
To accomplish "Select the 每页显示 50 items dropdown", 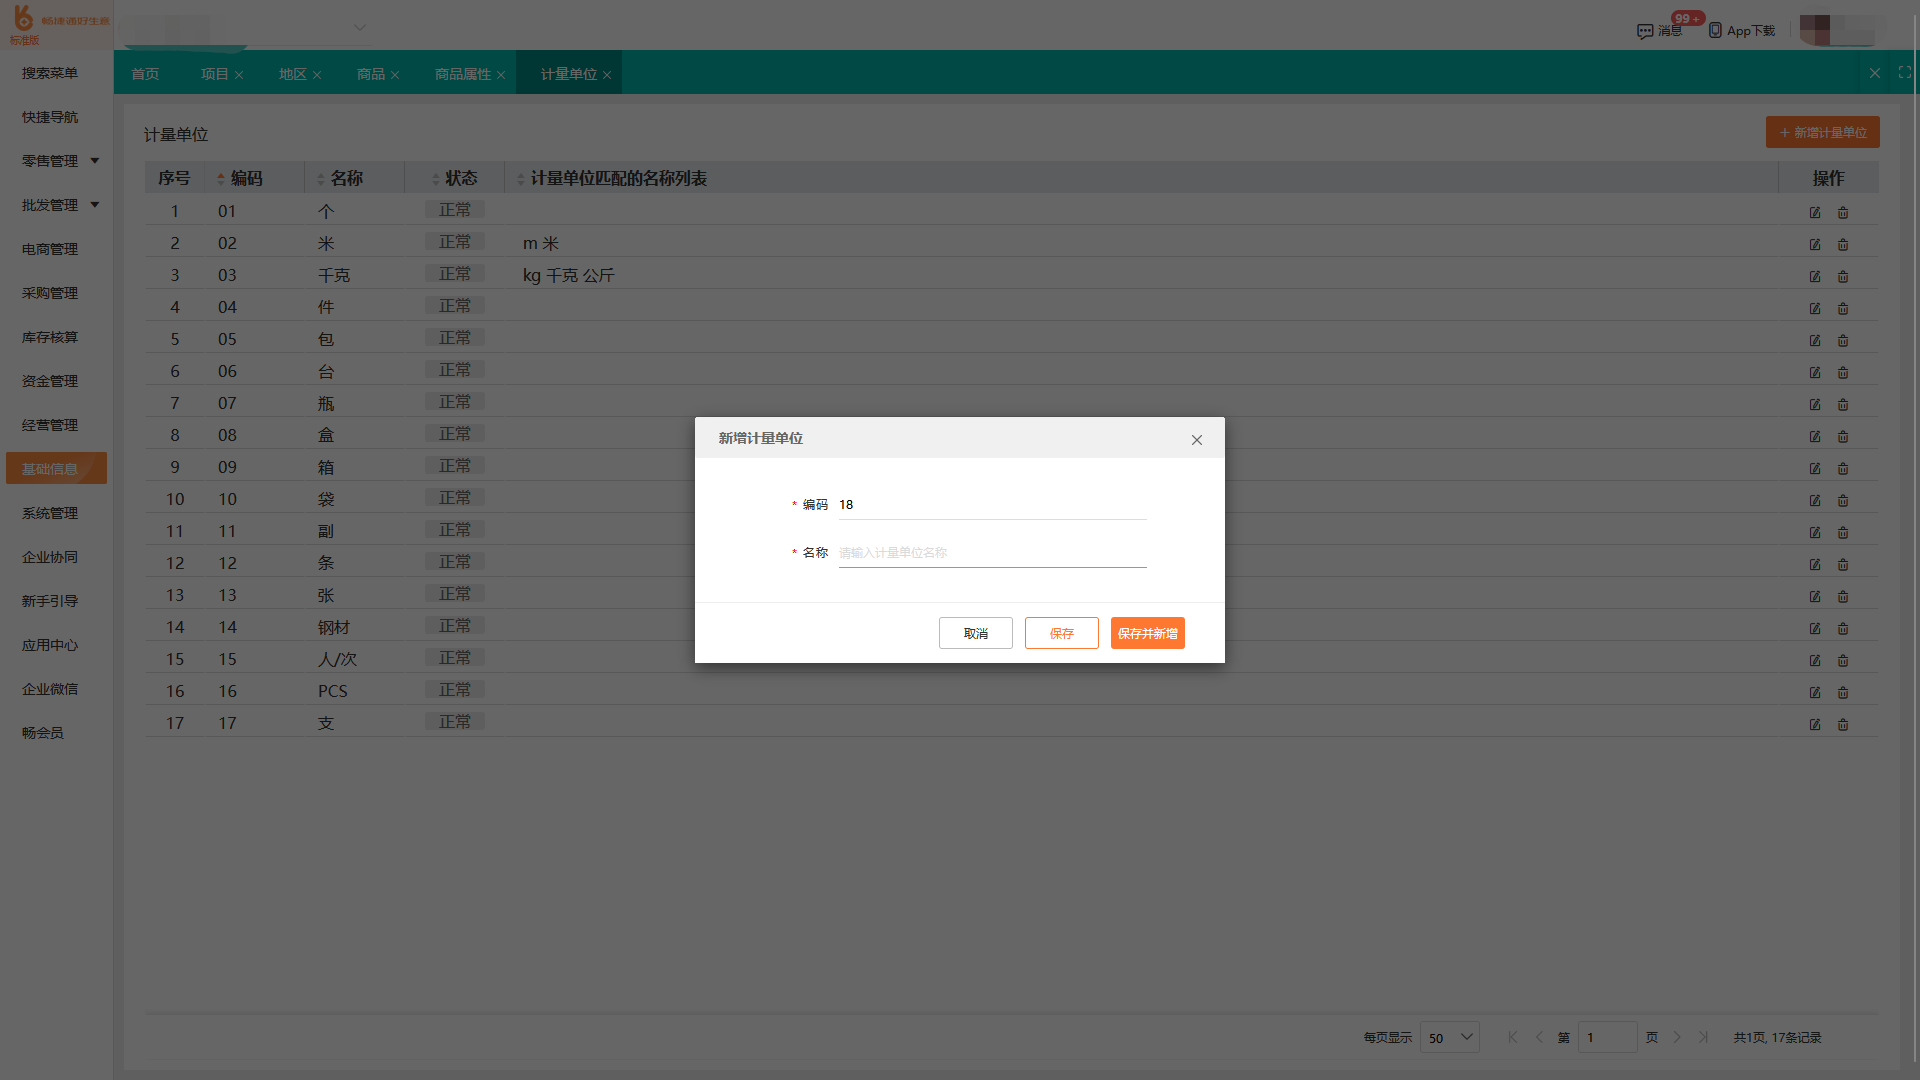I will 1449,1036.
